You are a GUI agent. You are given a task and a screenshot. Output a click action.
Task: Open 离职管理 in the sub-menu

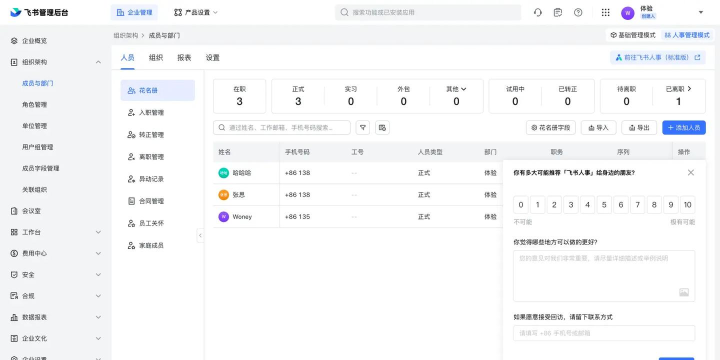[x=158, y=157]
